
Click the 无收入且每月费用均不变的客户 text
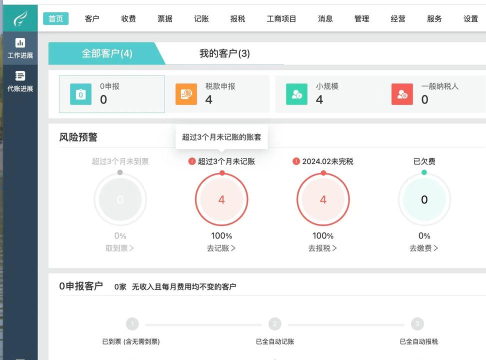tap(184, 287)
